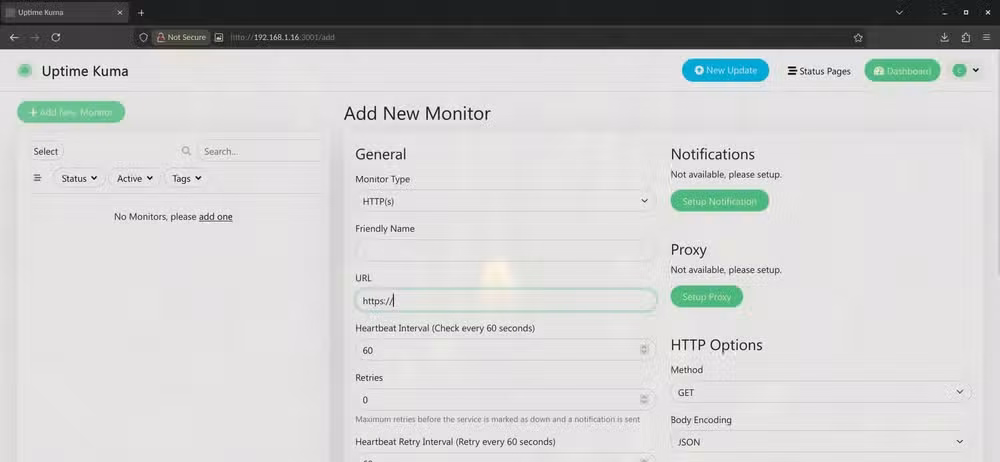The height and width of the screenshot is (462, 1000).
Task: Bookmark this page with the star icon
Action: 858,38
